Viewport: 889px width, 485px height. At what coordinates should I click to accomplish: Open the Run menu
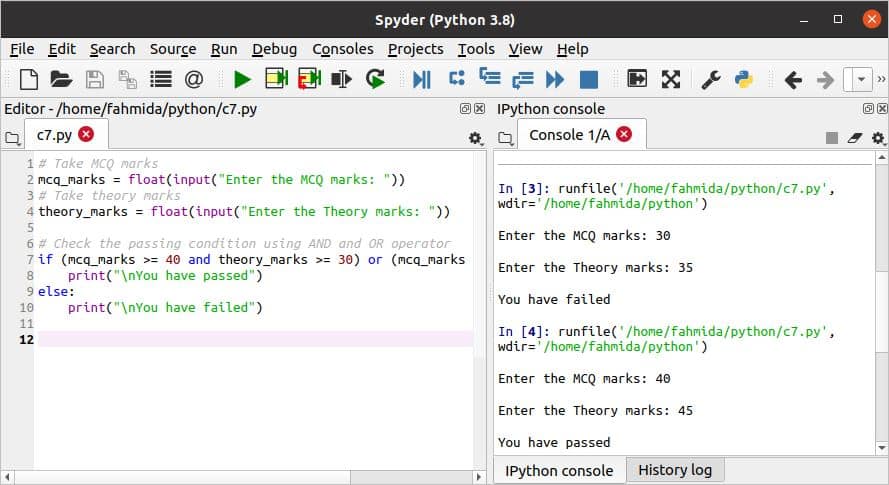pyautogui.click(x=224, y=49)
